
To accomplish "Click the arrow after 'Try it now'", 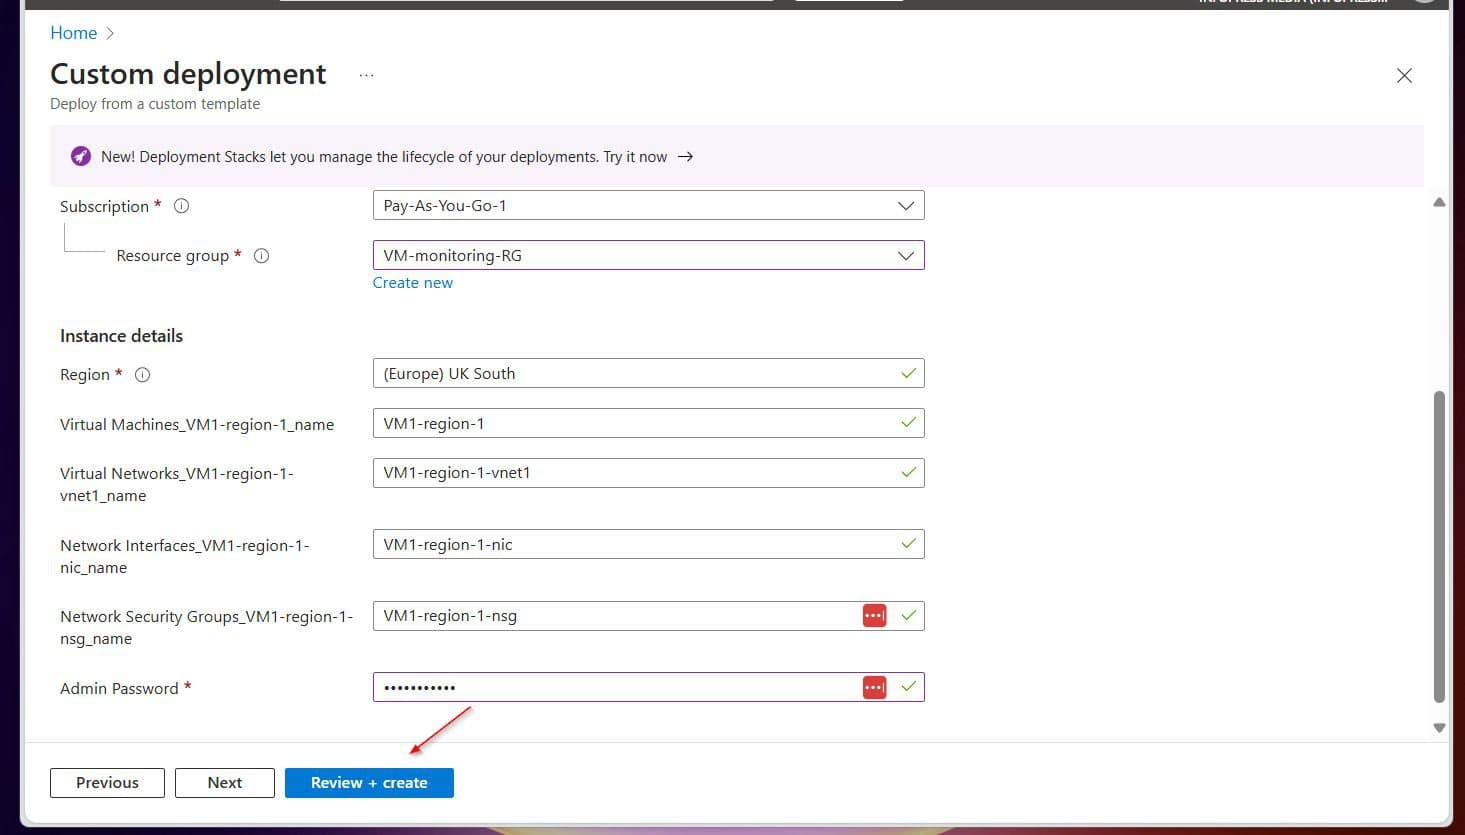I will (685, 157).
